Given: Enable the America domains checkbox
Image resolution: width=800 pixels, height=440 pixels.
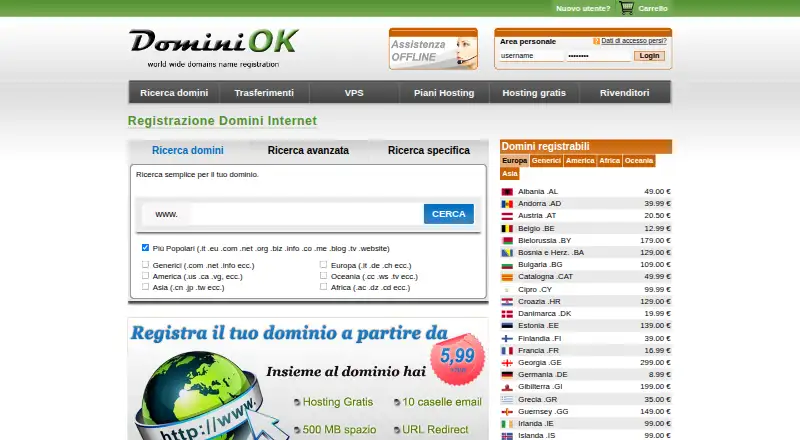Looking at the screenshot, I should (x=145, y=276).
